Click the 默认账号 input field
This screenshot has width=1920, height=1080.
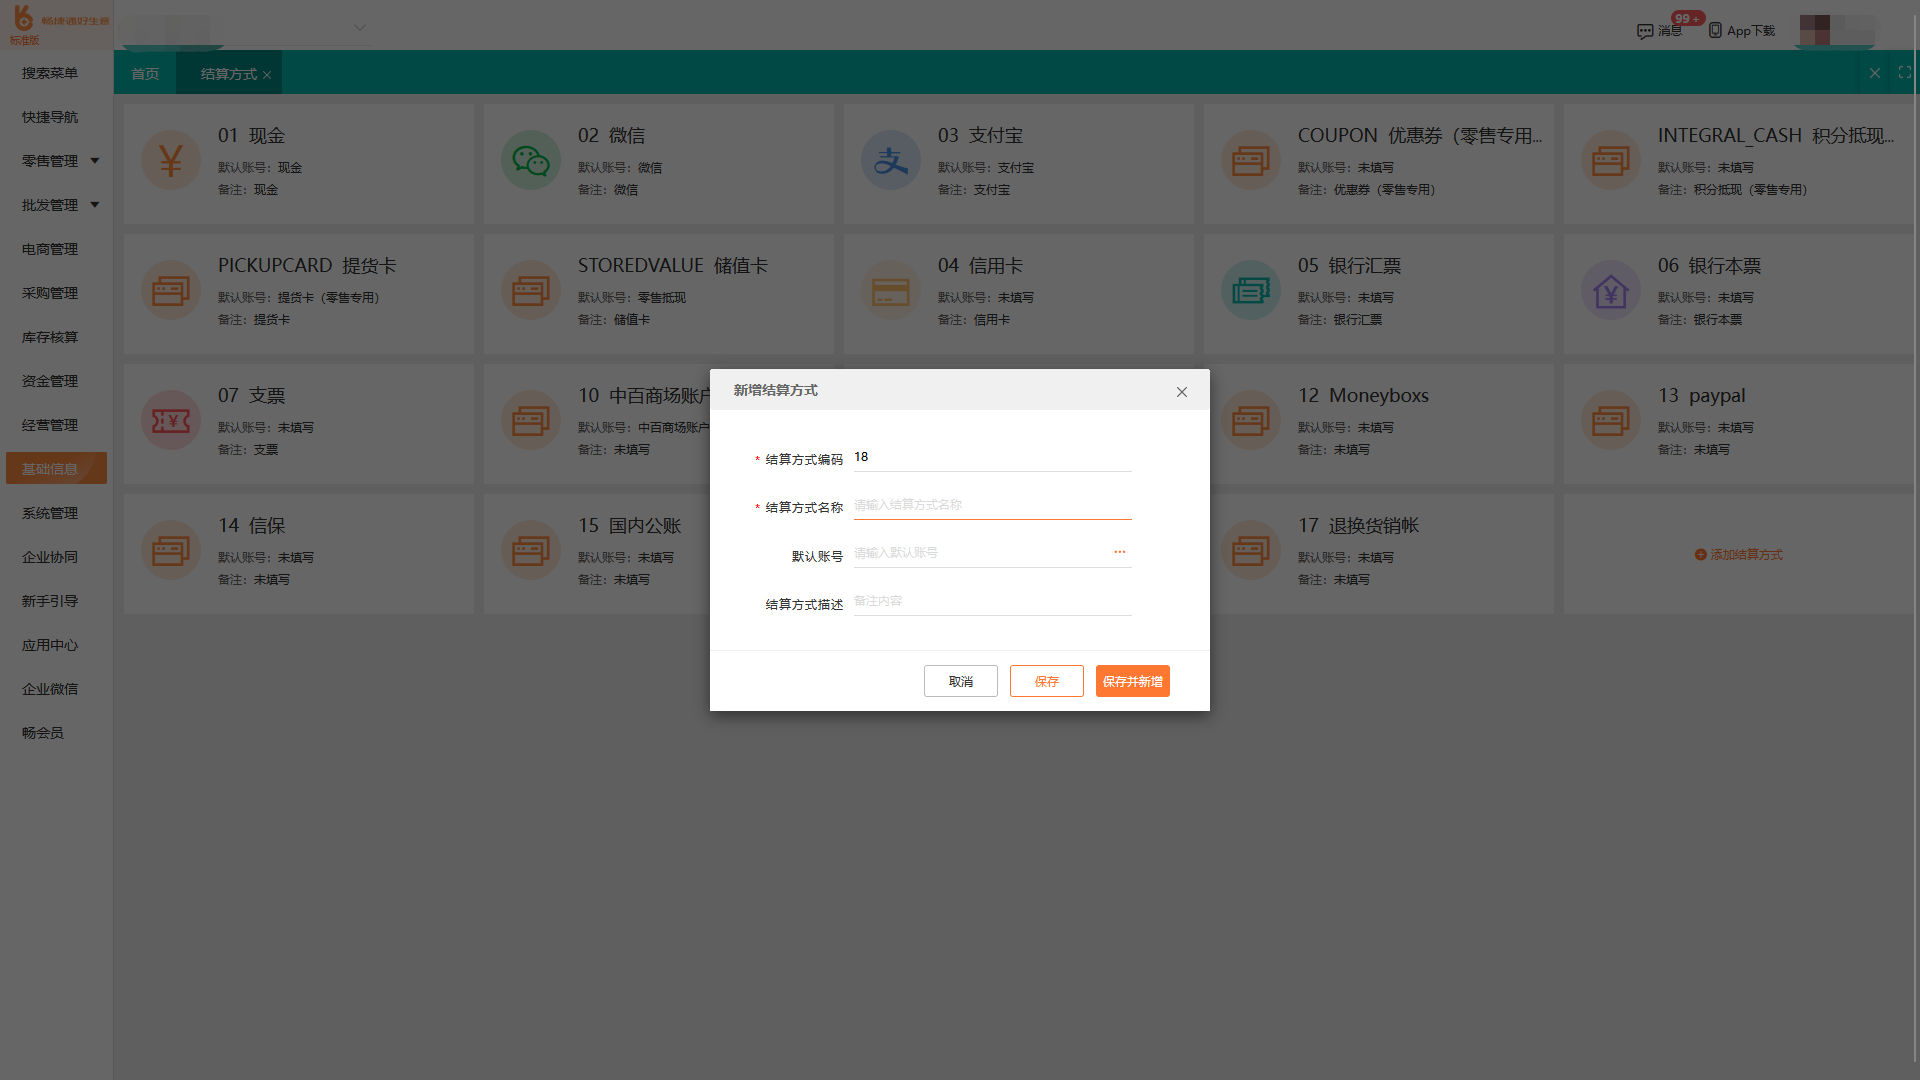click(988, 553)
